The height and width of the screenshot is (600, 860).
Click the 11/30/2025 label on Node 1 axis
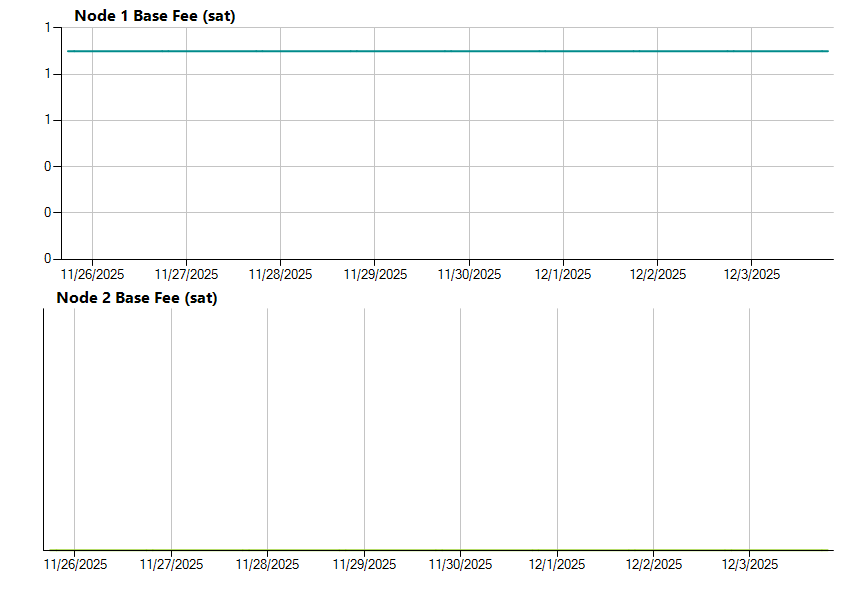[469, 271]
